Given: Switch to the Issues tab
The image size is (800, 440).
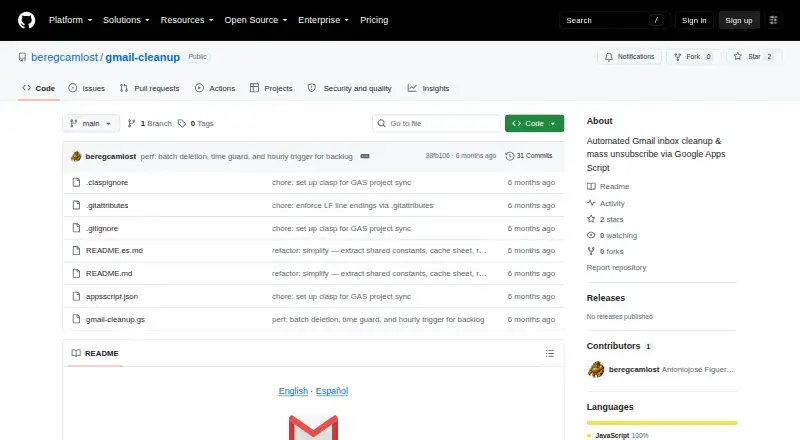Looking at the screenshot, I should point(87,88).
